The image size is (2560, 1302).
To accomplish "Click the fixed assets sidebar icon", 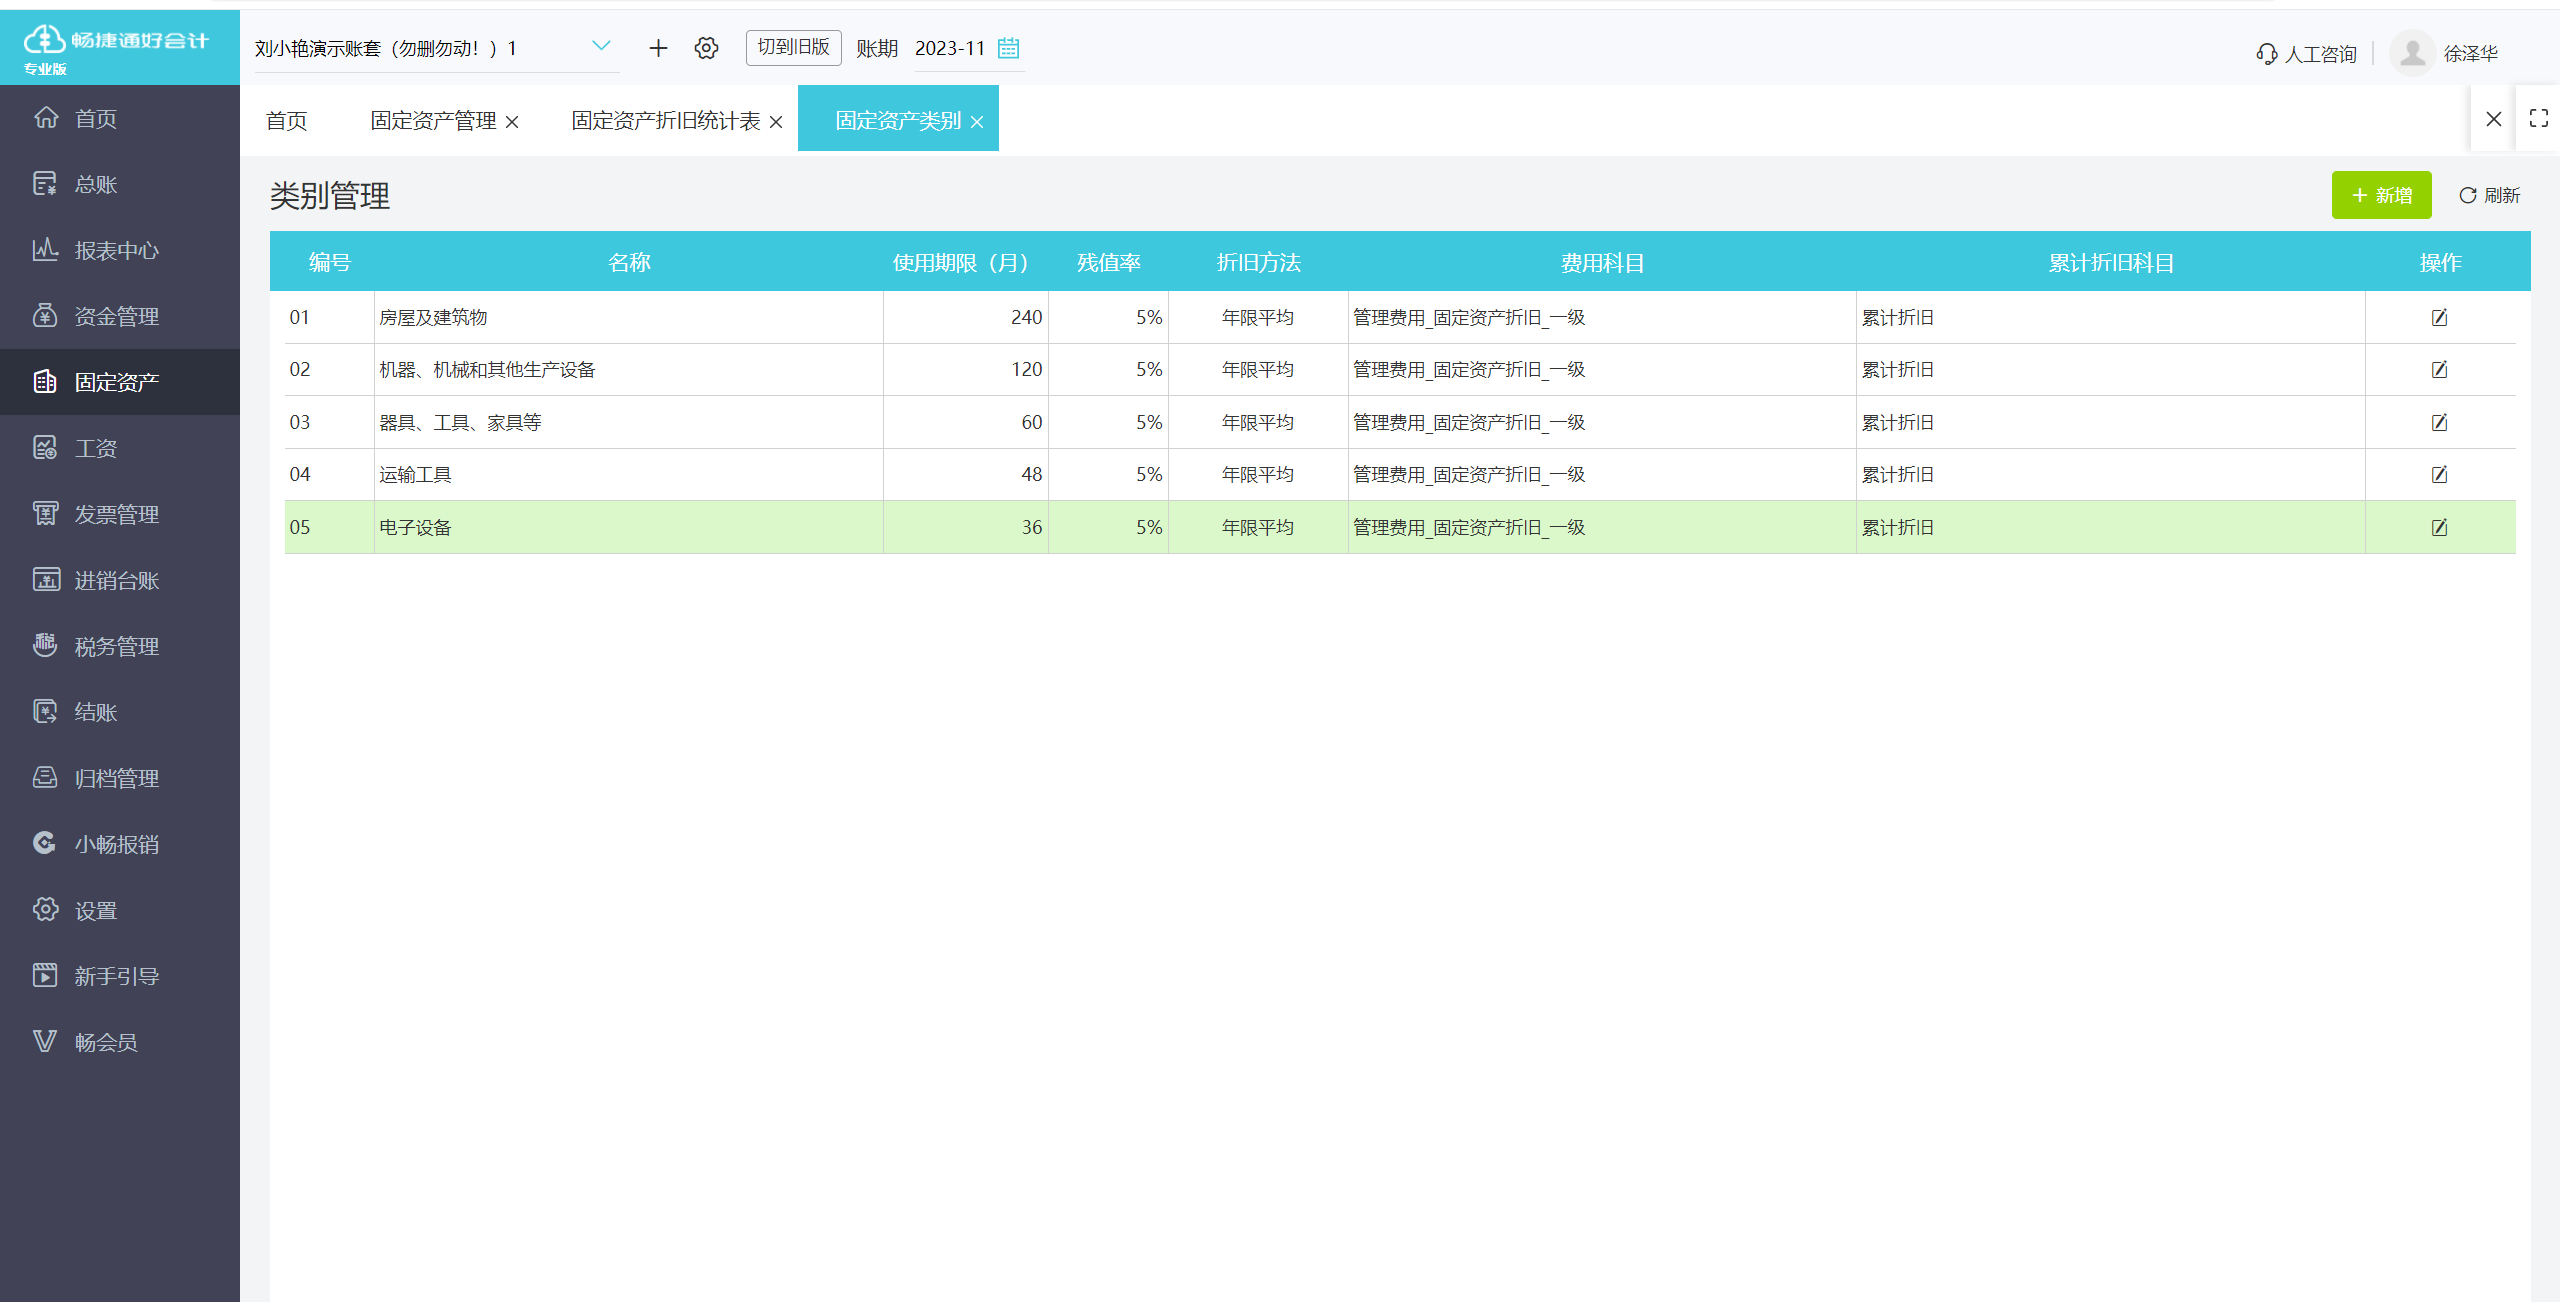I will 45,380.
